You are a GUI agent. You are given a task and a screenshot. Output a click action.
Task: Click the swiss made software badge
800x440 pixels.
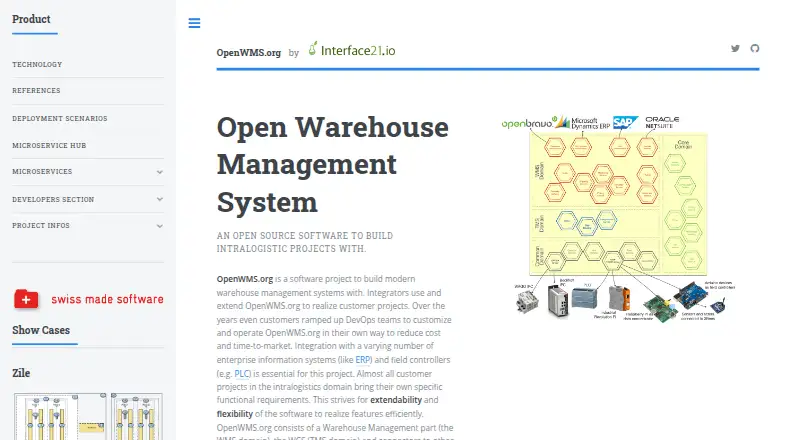click(88, 299)
